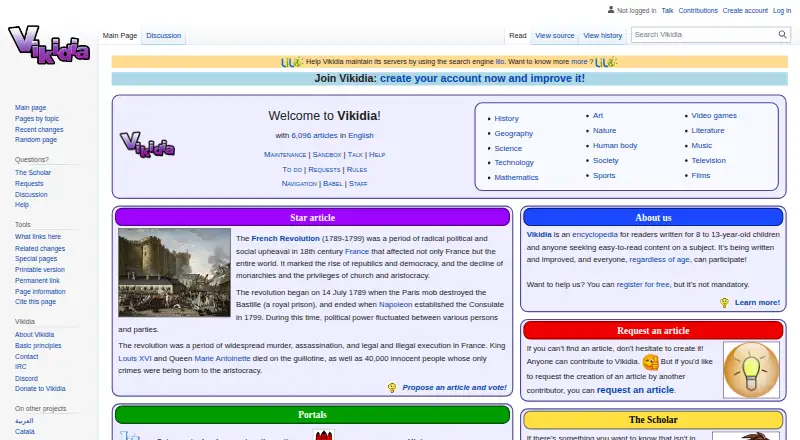Open the Music category link

(702, 145)
